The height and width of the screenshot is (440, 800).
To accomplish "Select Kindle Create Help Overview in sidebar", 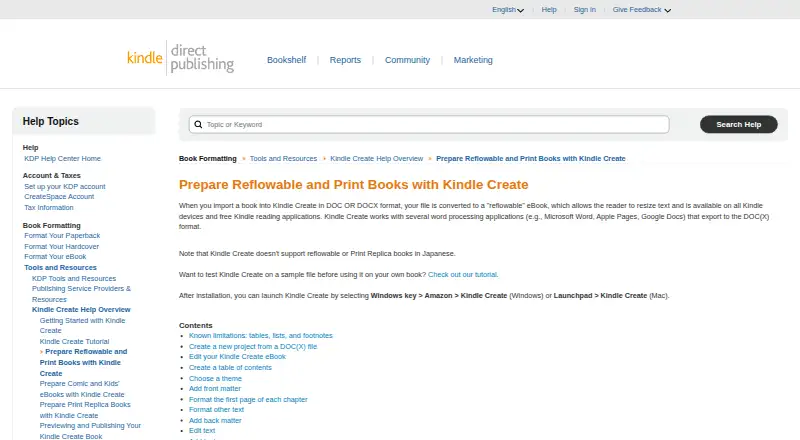I will (x=81, y=310).
